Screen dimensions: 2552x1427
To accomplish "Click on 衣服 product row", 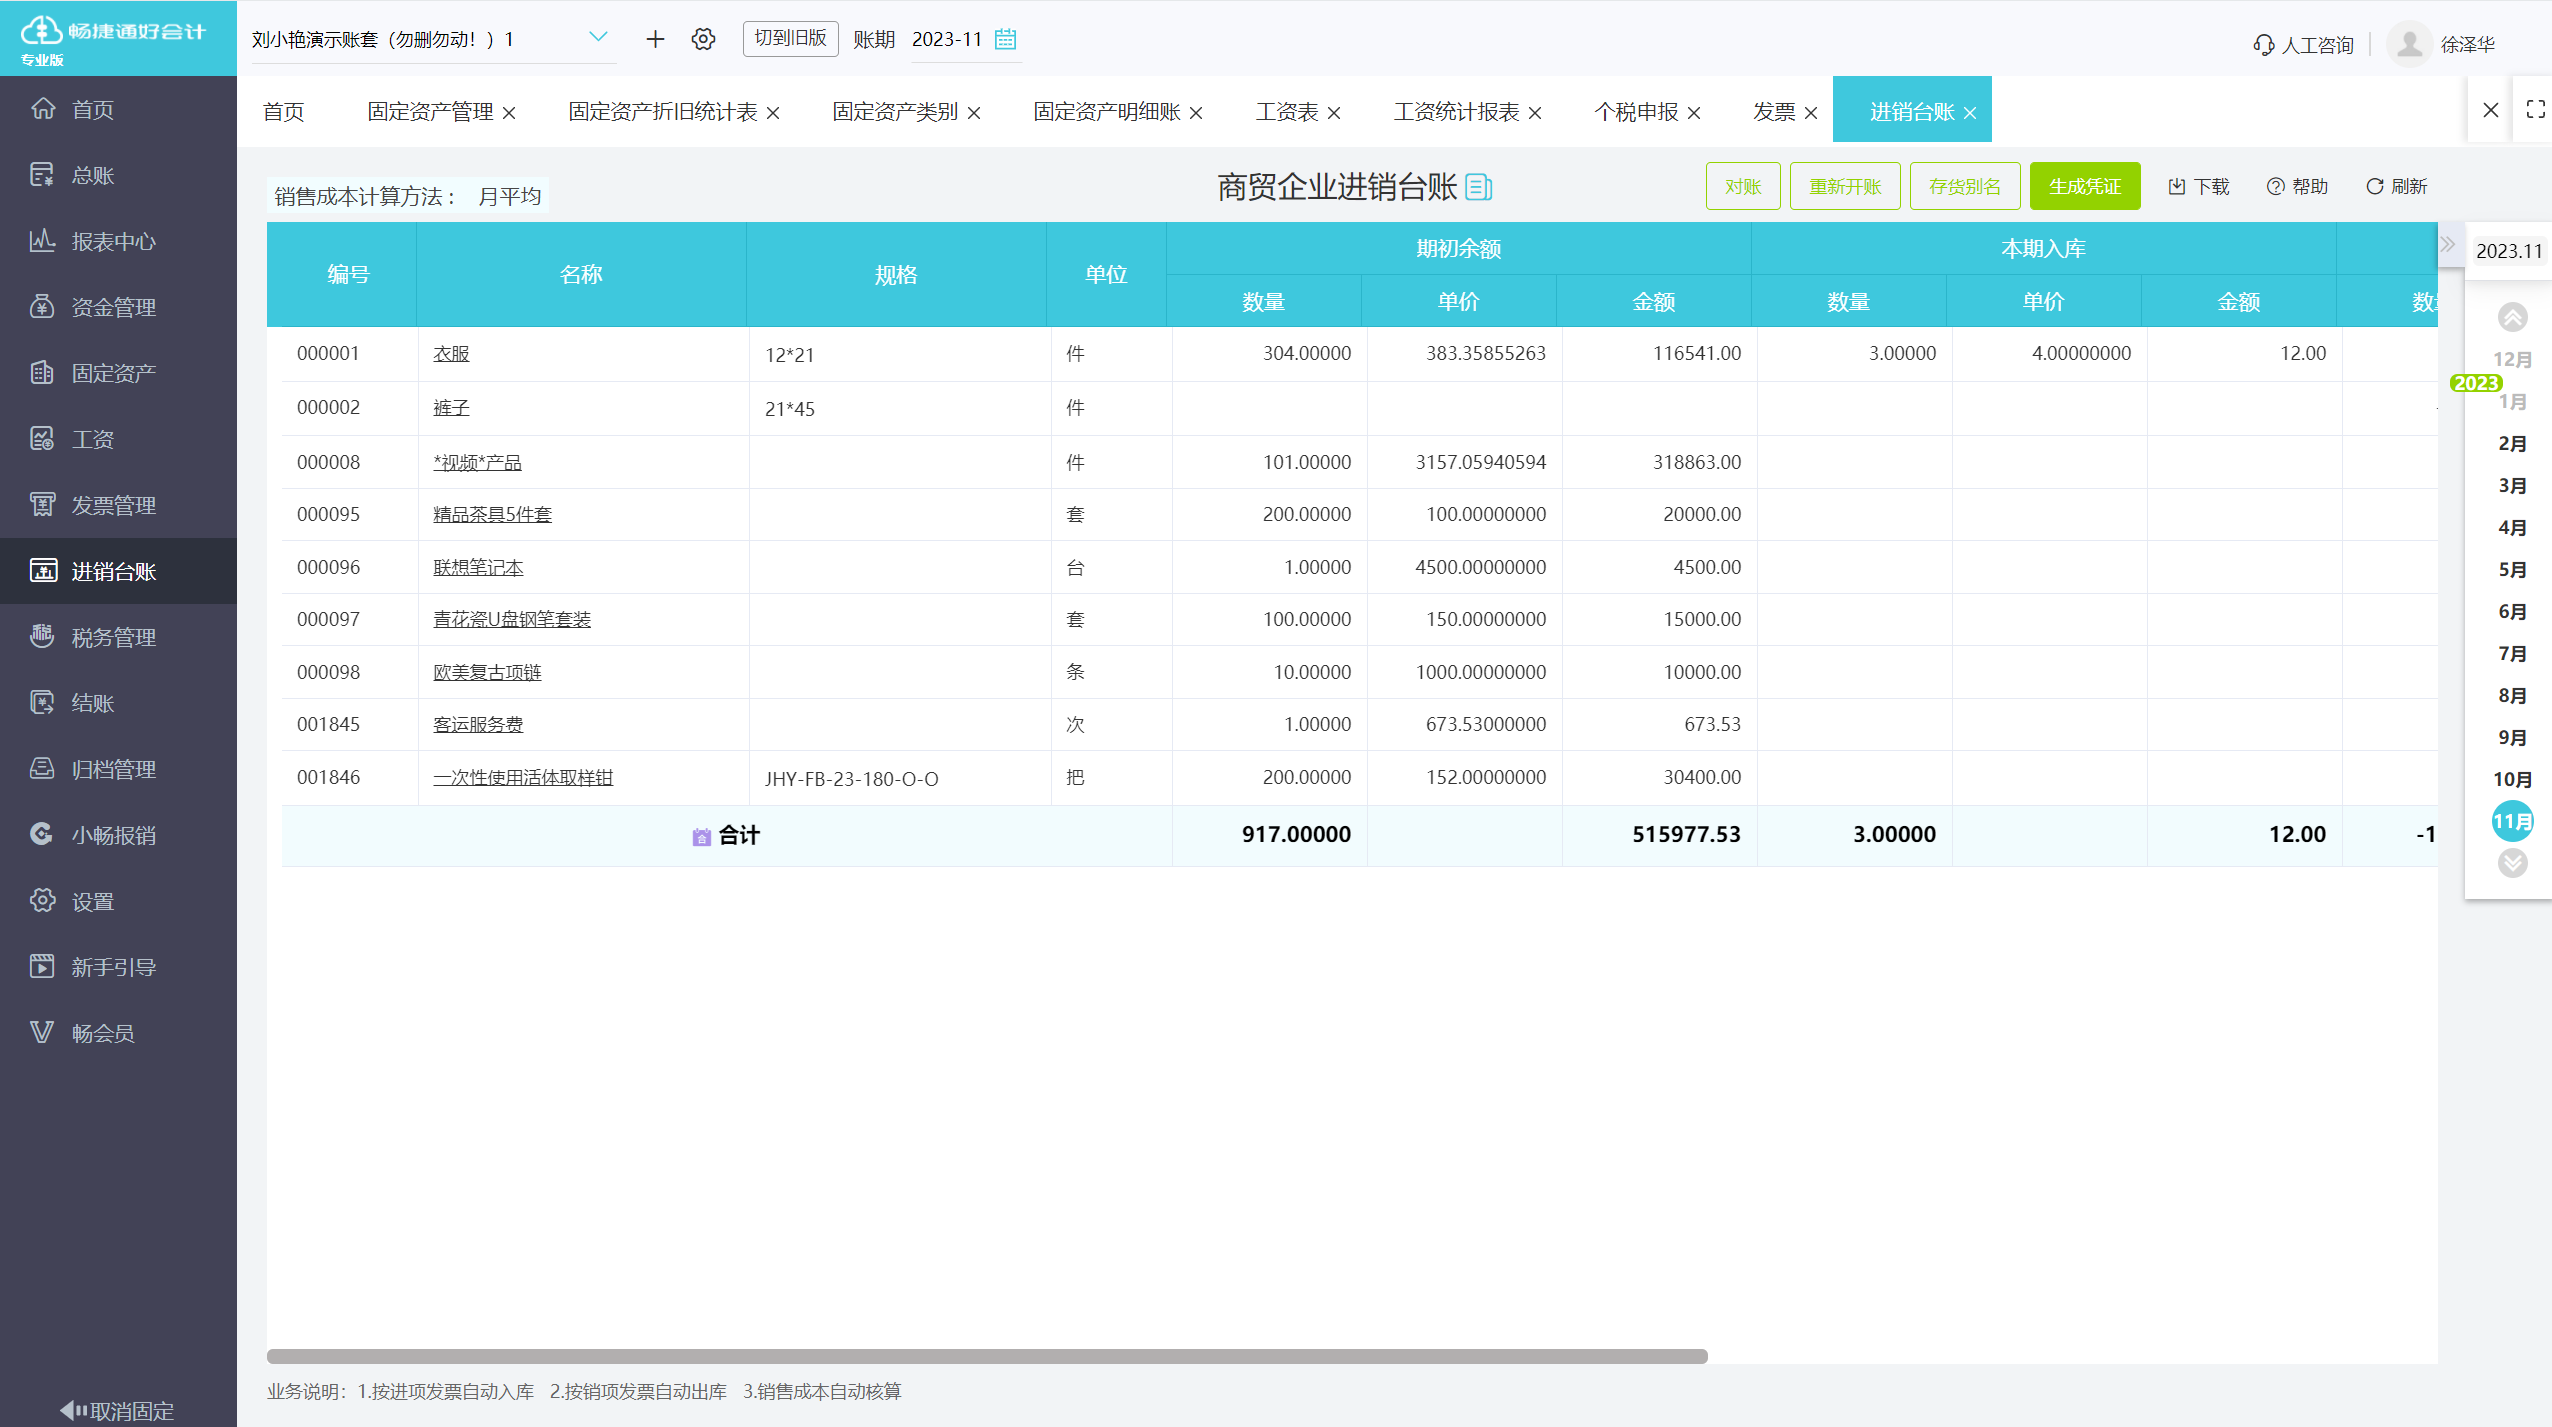I will click(x=452, y=354).
